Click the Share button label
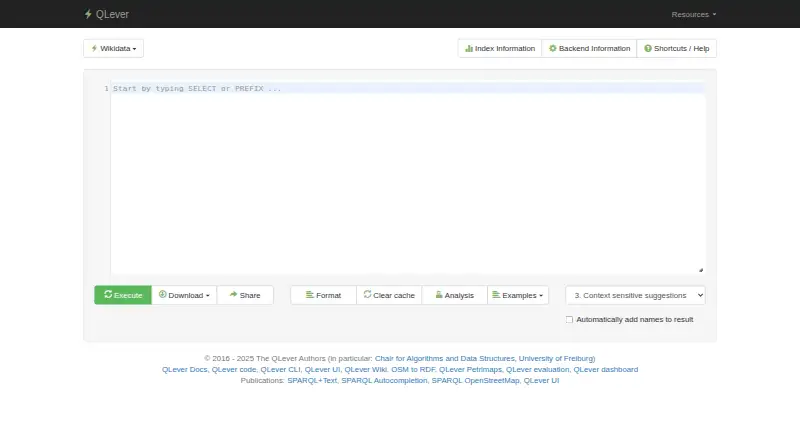 [x=250, y=296]
